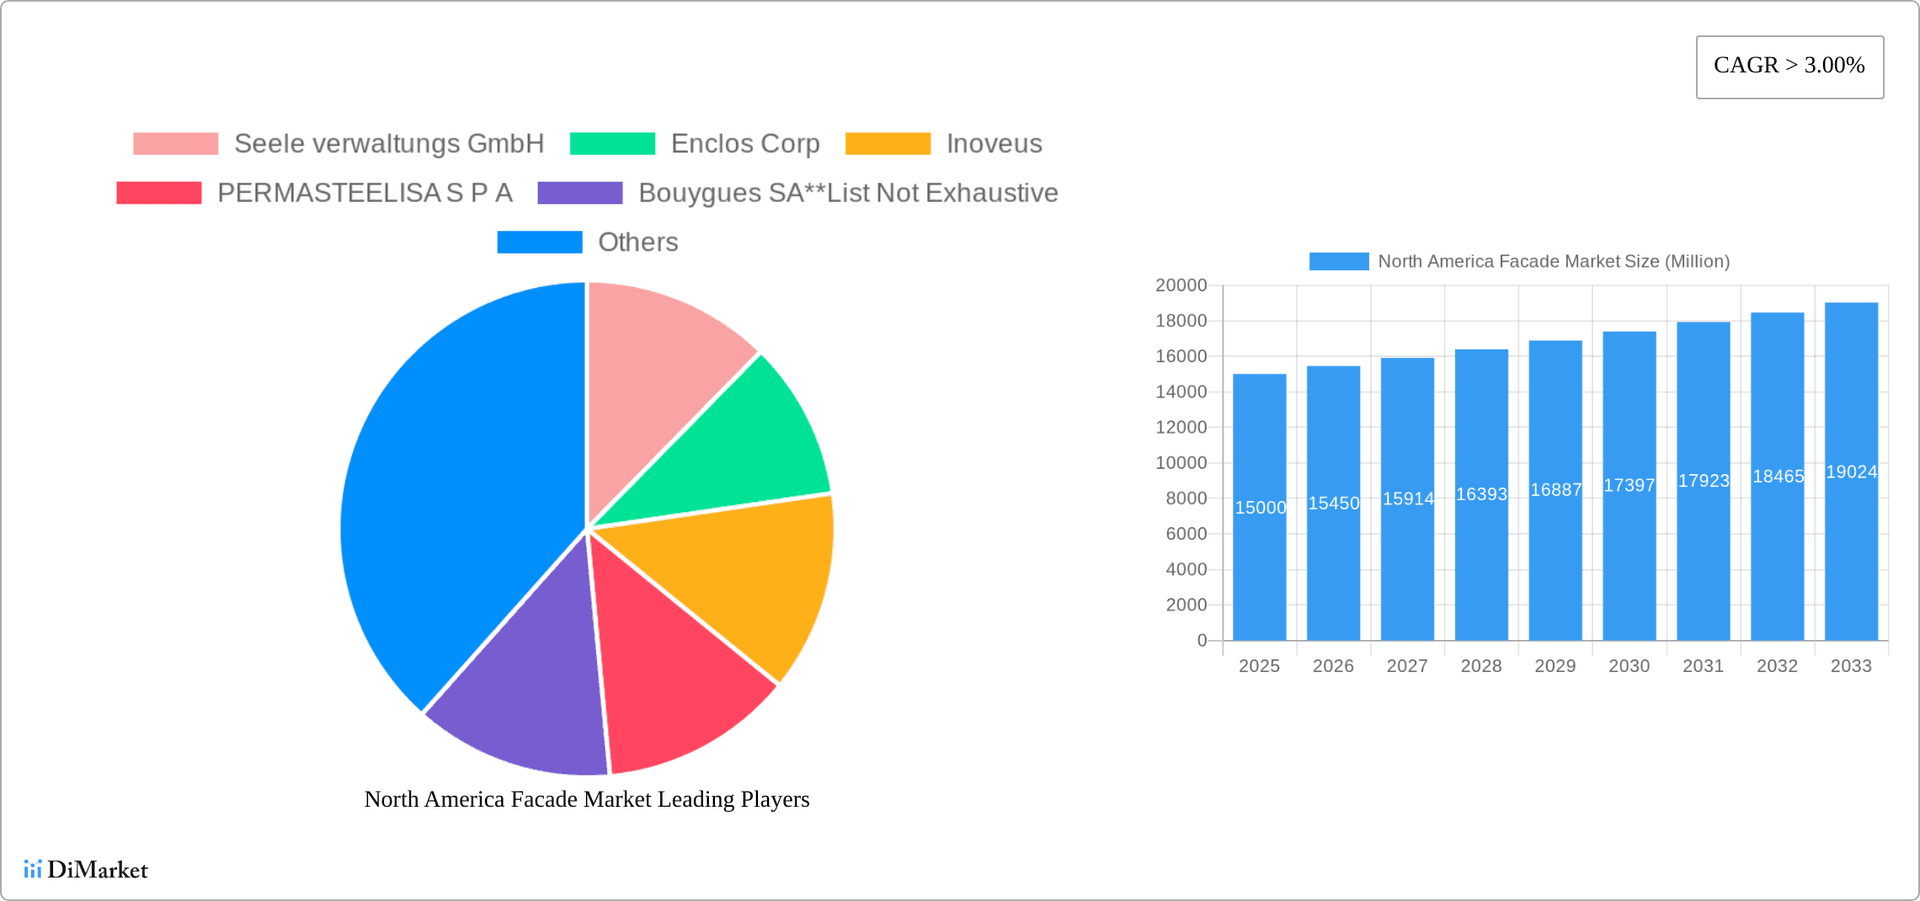Click the blue Others legend swatch

[540, 241]
